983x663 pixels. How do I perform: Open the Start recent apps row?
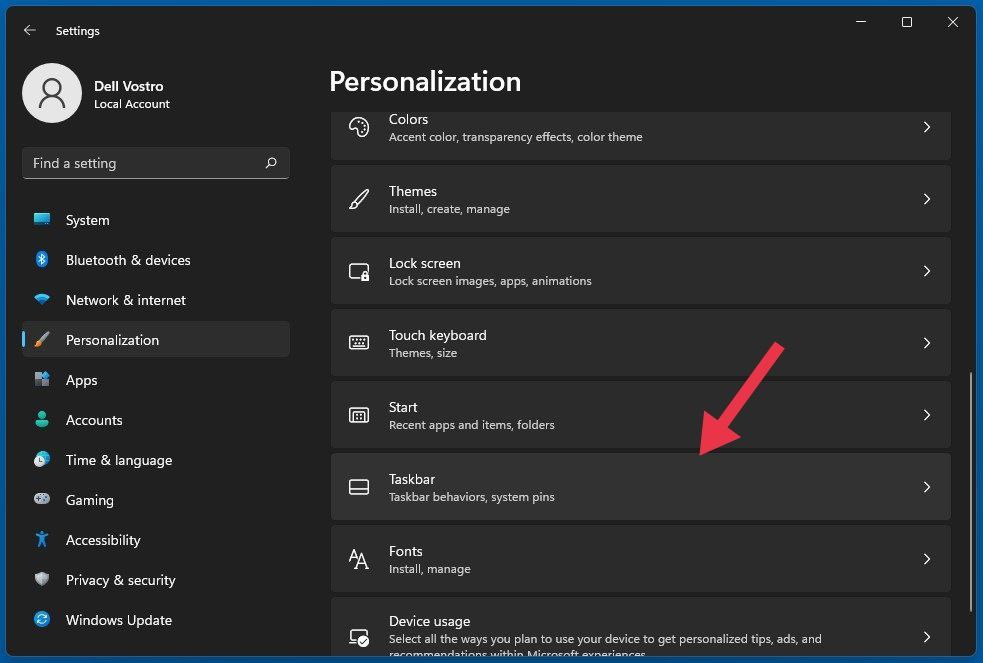pyautogui.click(x=641, y=415)
